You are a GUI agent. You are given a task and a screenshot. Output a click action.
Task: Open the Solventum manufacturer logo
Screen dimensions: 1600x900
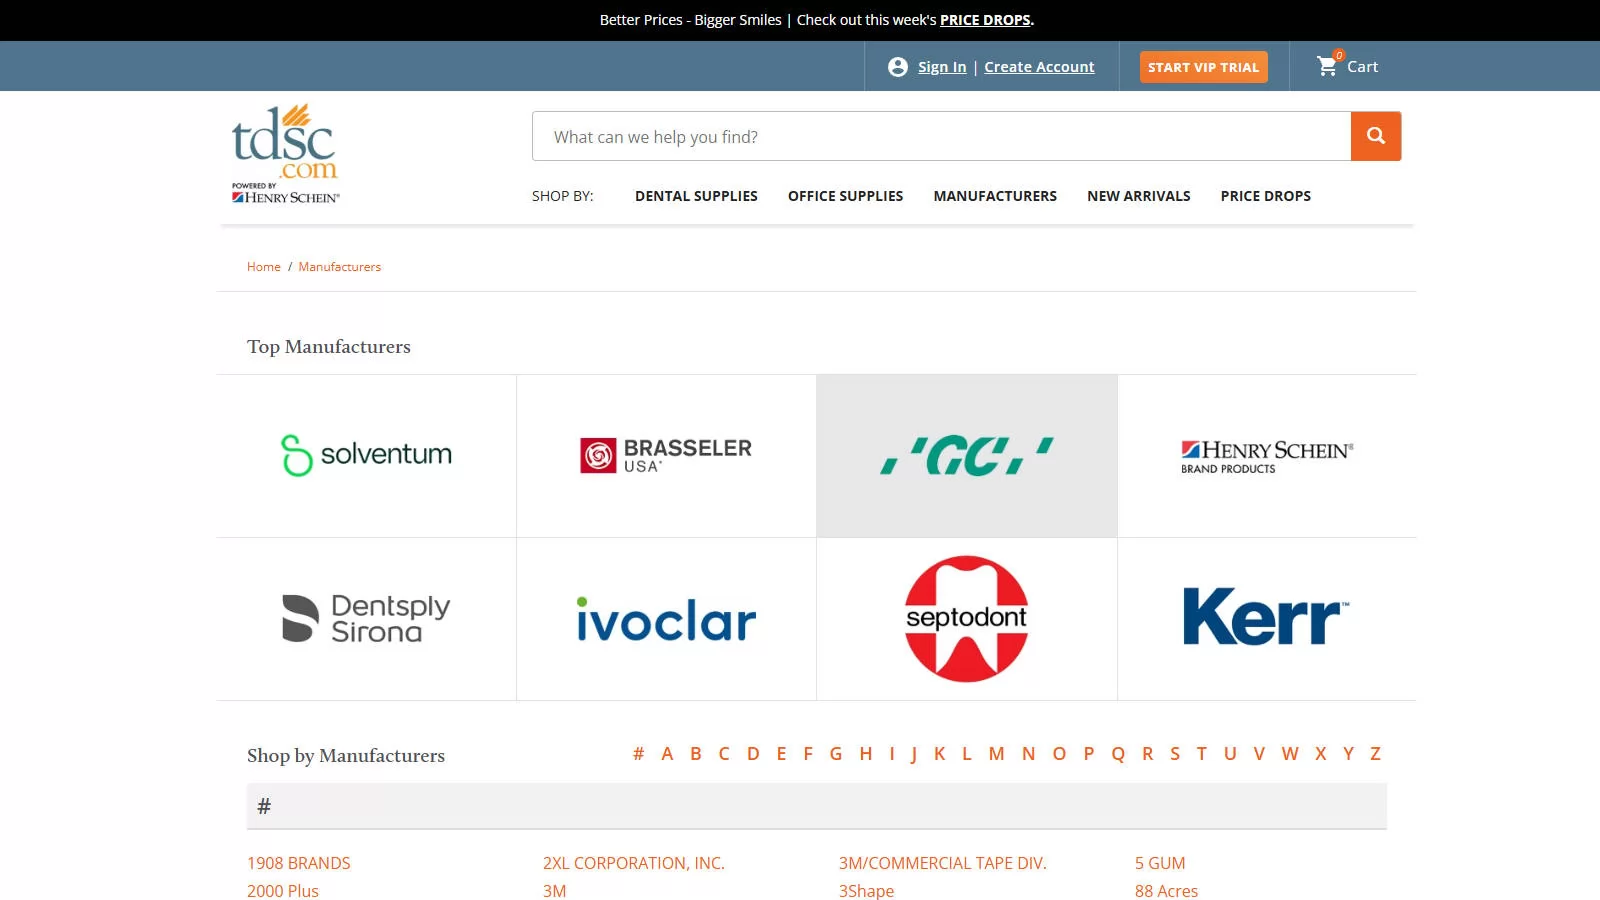coord(366,455)
